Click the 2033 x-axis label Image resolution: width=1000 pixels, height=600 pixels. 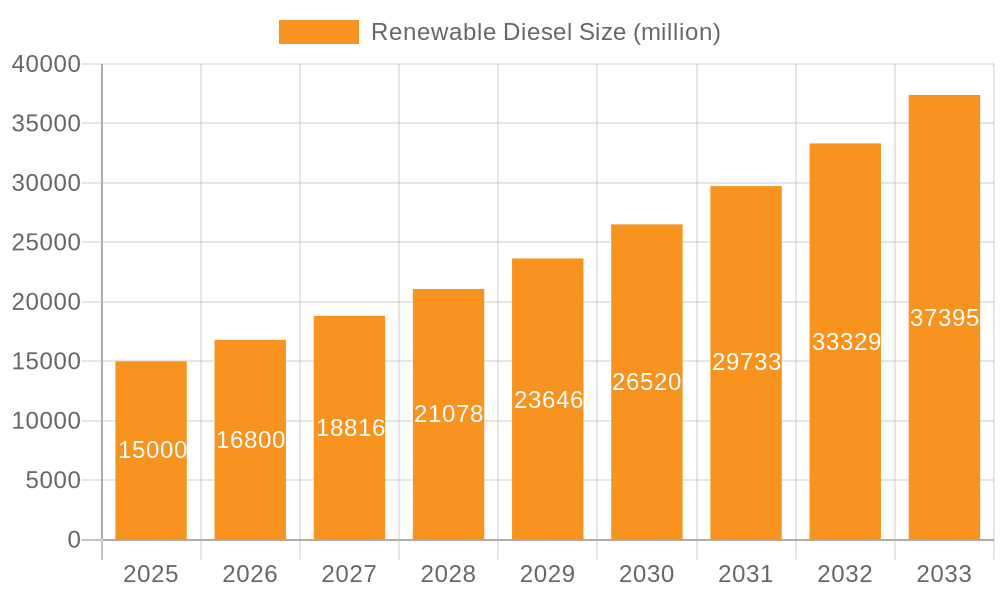[x=944, y=574]
